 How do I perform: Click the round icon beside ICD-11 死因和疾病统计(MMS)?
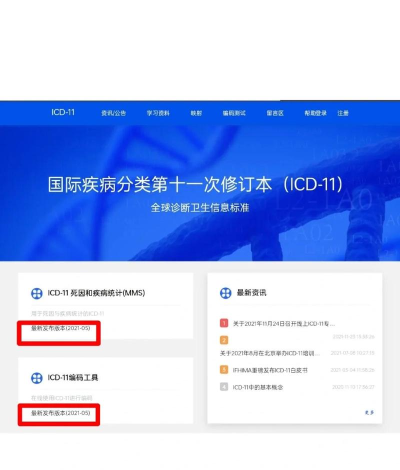37,293
